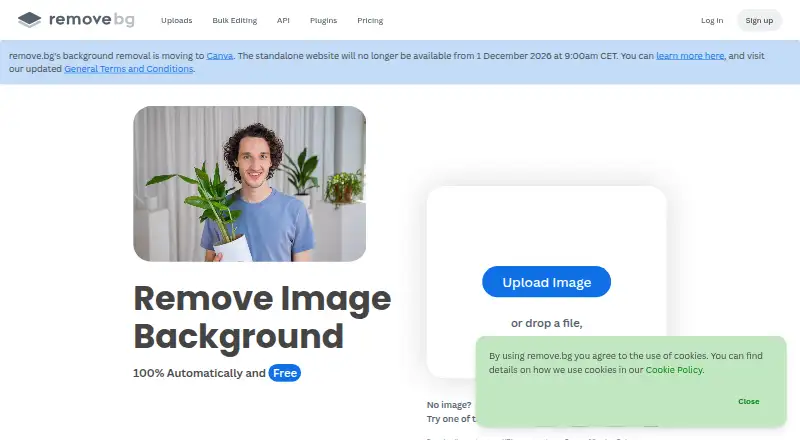
Task: Click the 'remove bg' wordmark text
Action: click(x=92, y=20)
